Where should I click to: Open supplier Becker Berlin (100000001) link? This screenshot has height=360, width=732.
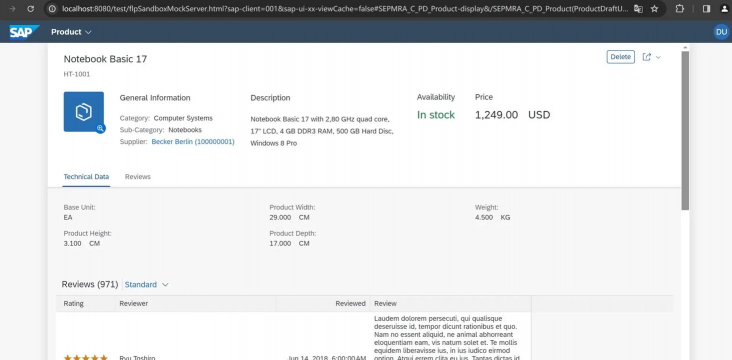pos(193,141)
